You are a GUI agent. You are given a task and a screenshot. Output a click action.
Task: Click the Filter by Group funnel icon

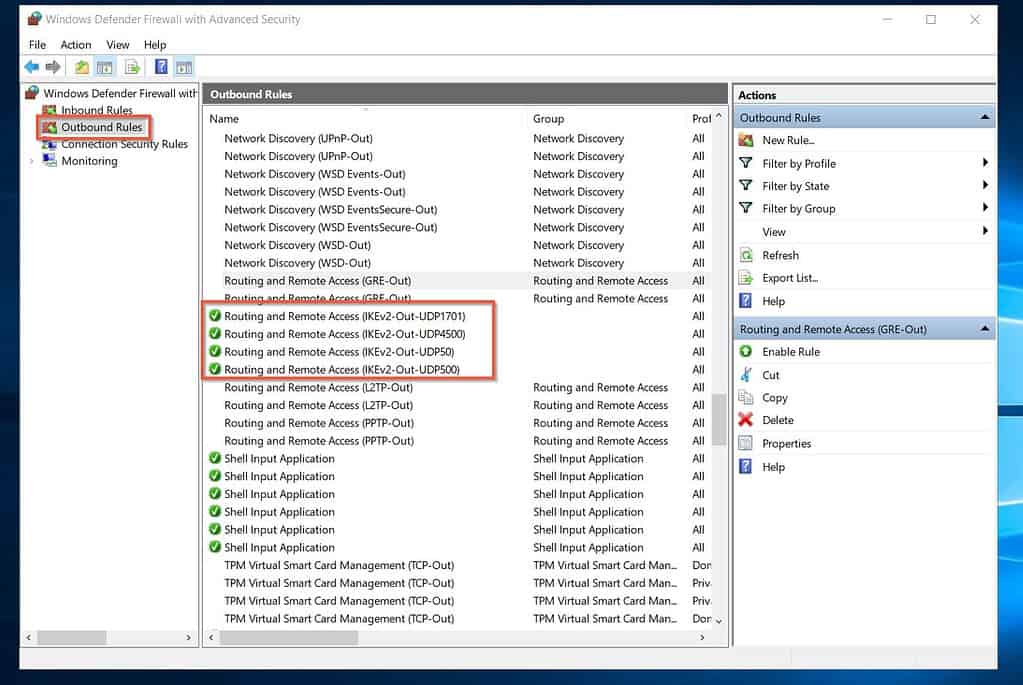pos(746,208)
